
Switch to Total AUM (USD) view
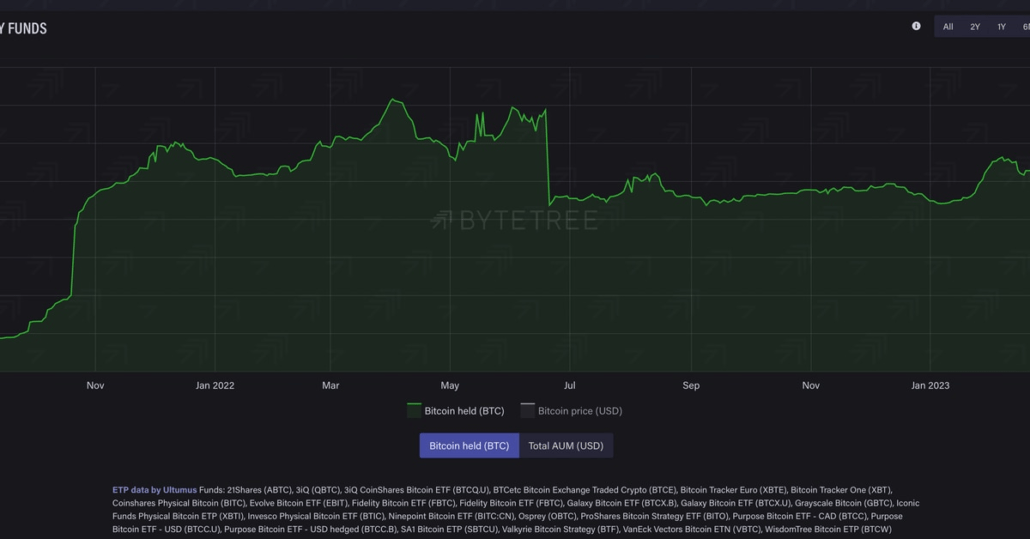(x=566, y=446)
